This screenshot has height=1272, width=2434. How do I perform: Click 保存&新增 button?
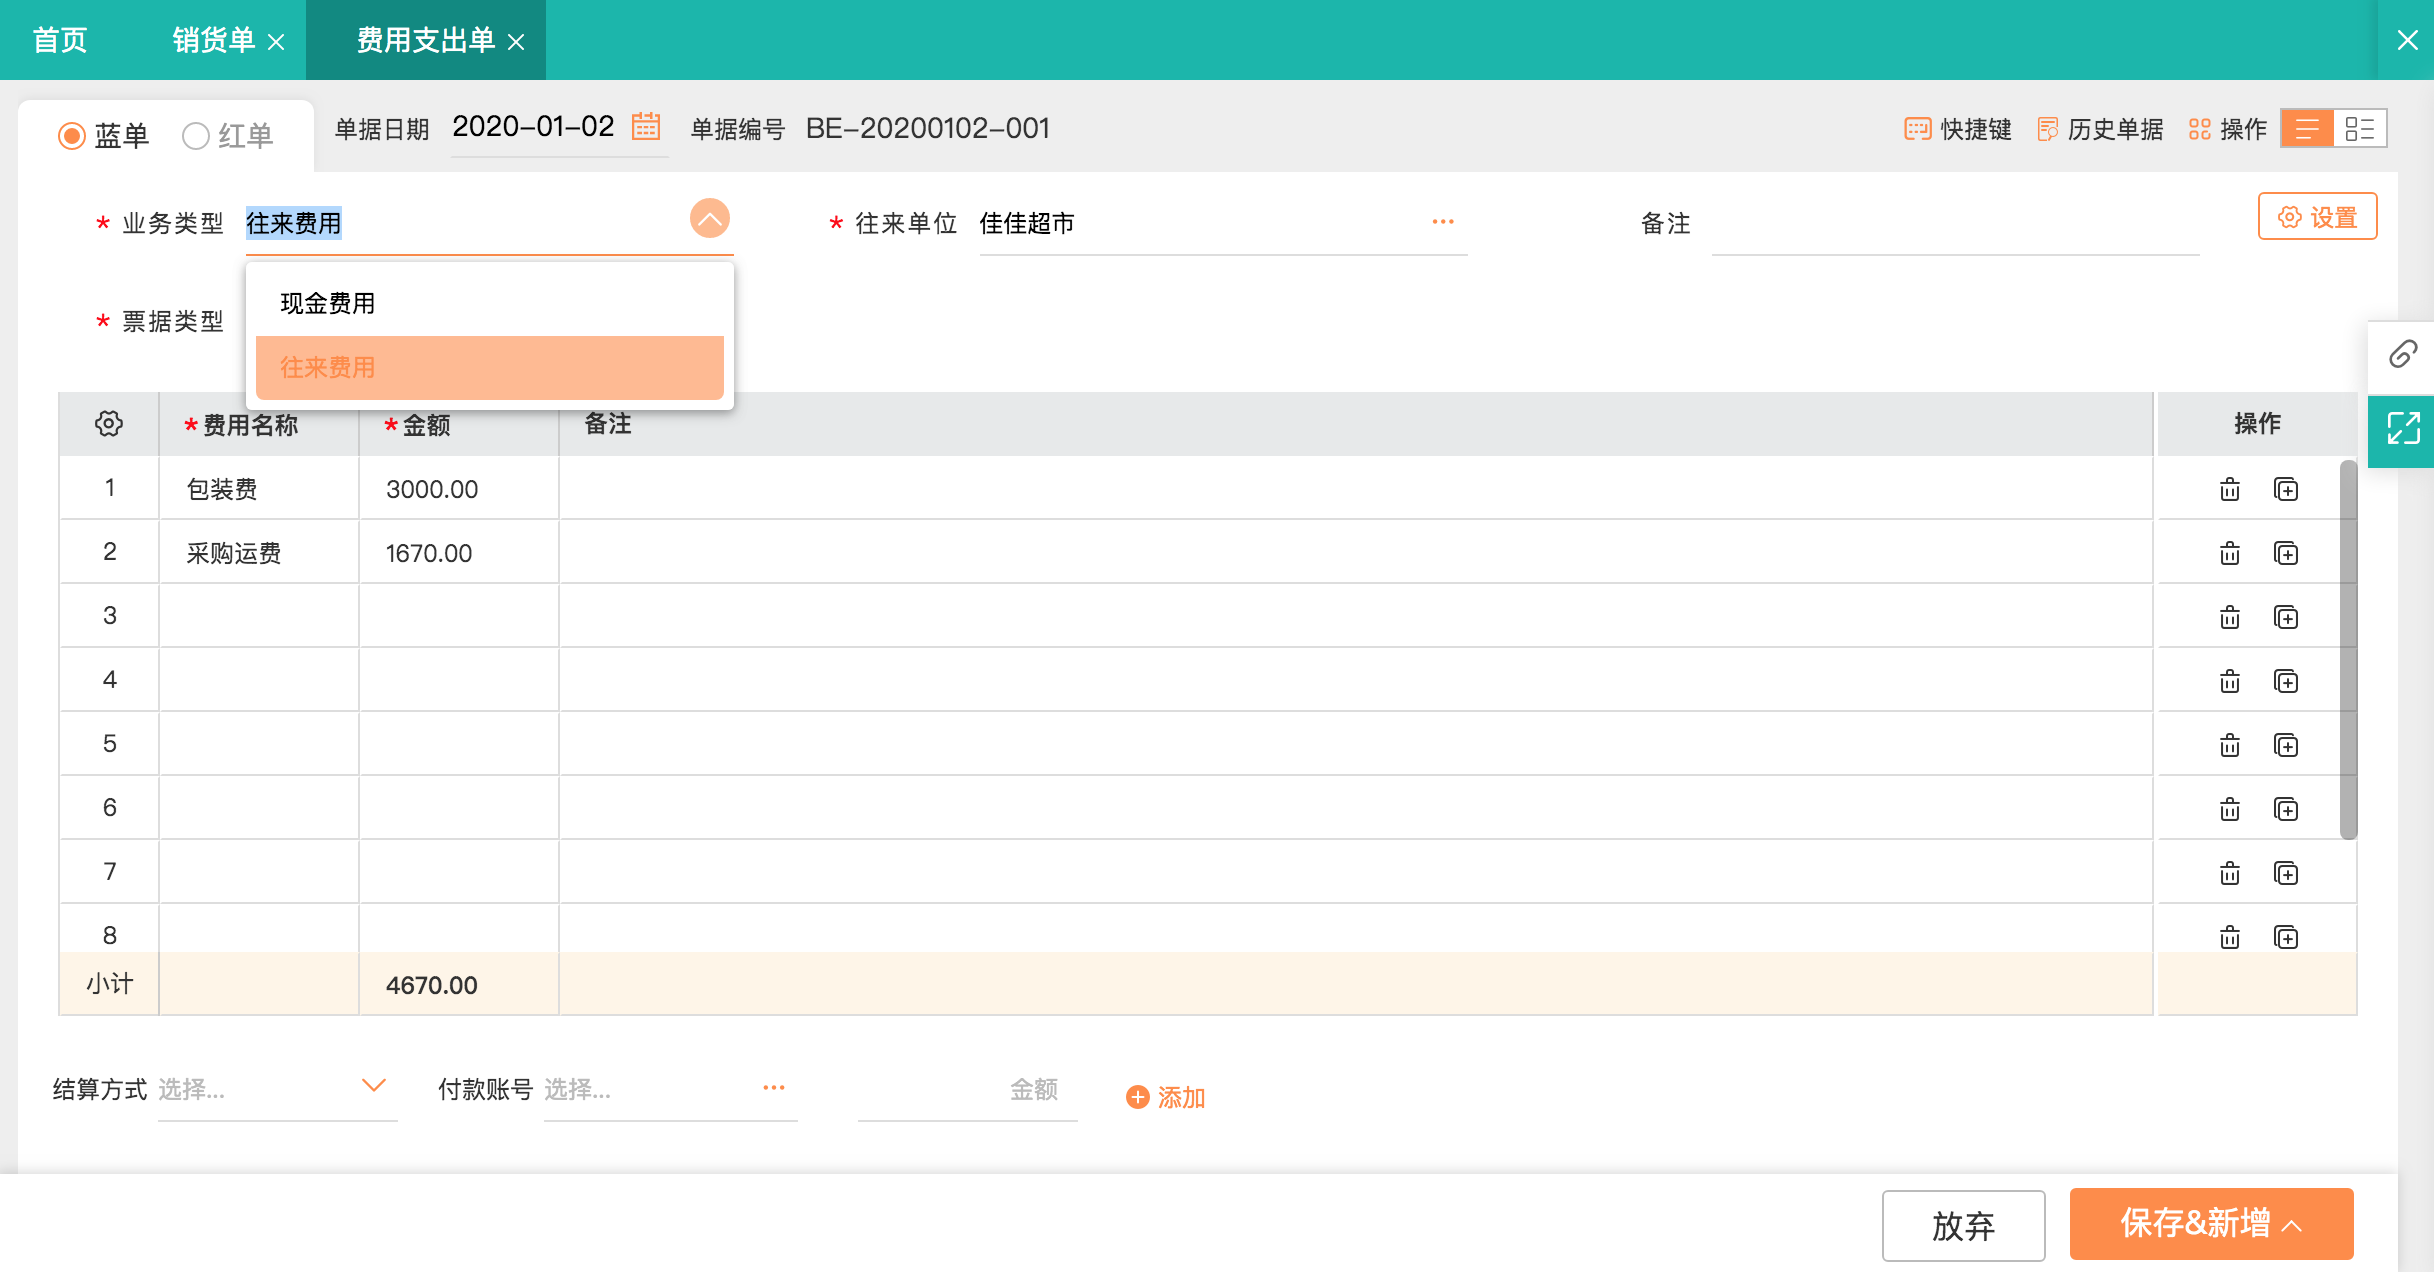pyautogui.click(x=2204, y=1219)
